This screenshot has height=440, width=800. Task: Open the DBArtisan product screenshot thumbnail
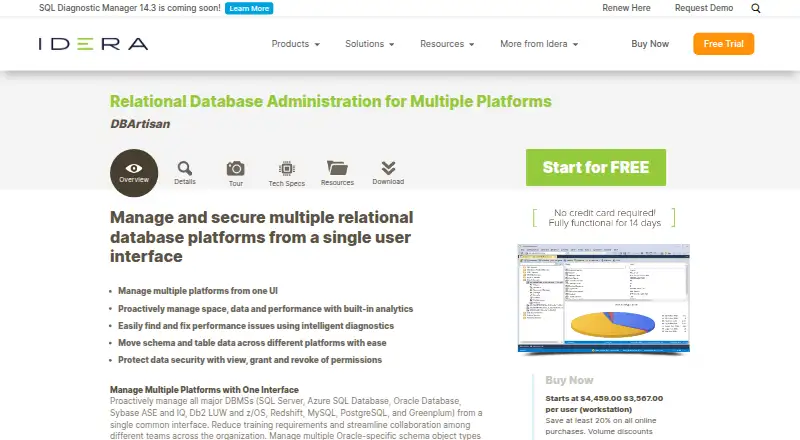604,299
